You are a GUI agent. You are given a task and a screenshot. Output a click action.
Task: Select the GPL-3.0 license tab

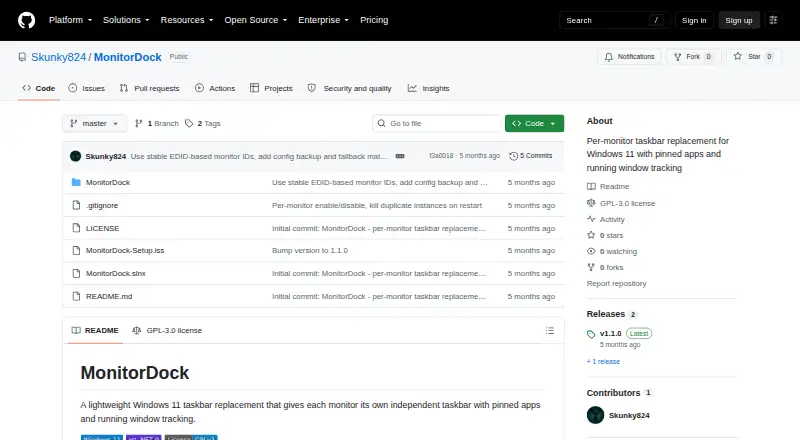pos(167,330)
